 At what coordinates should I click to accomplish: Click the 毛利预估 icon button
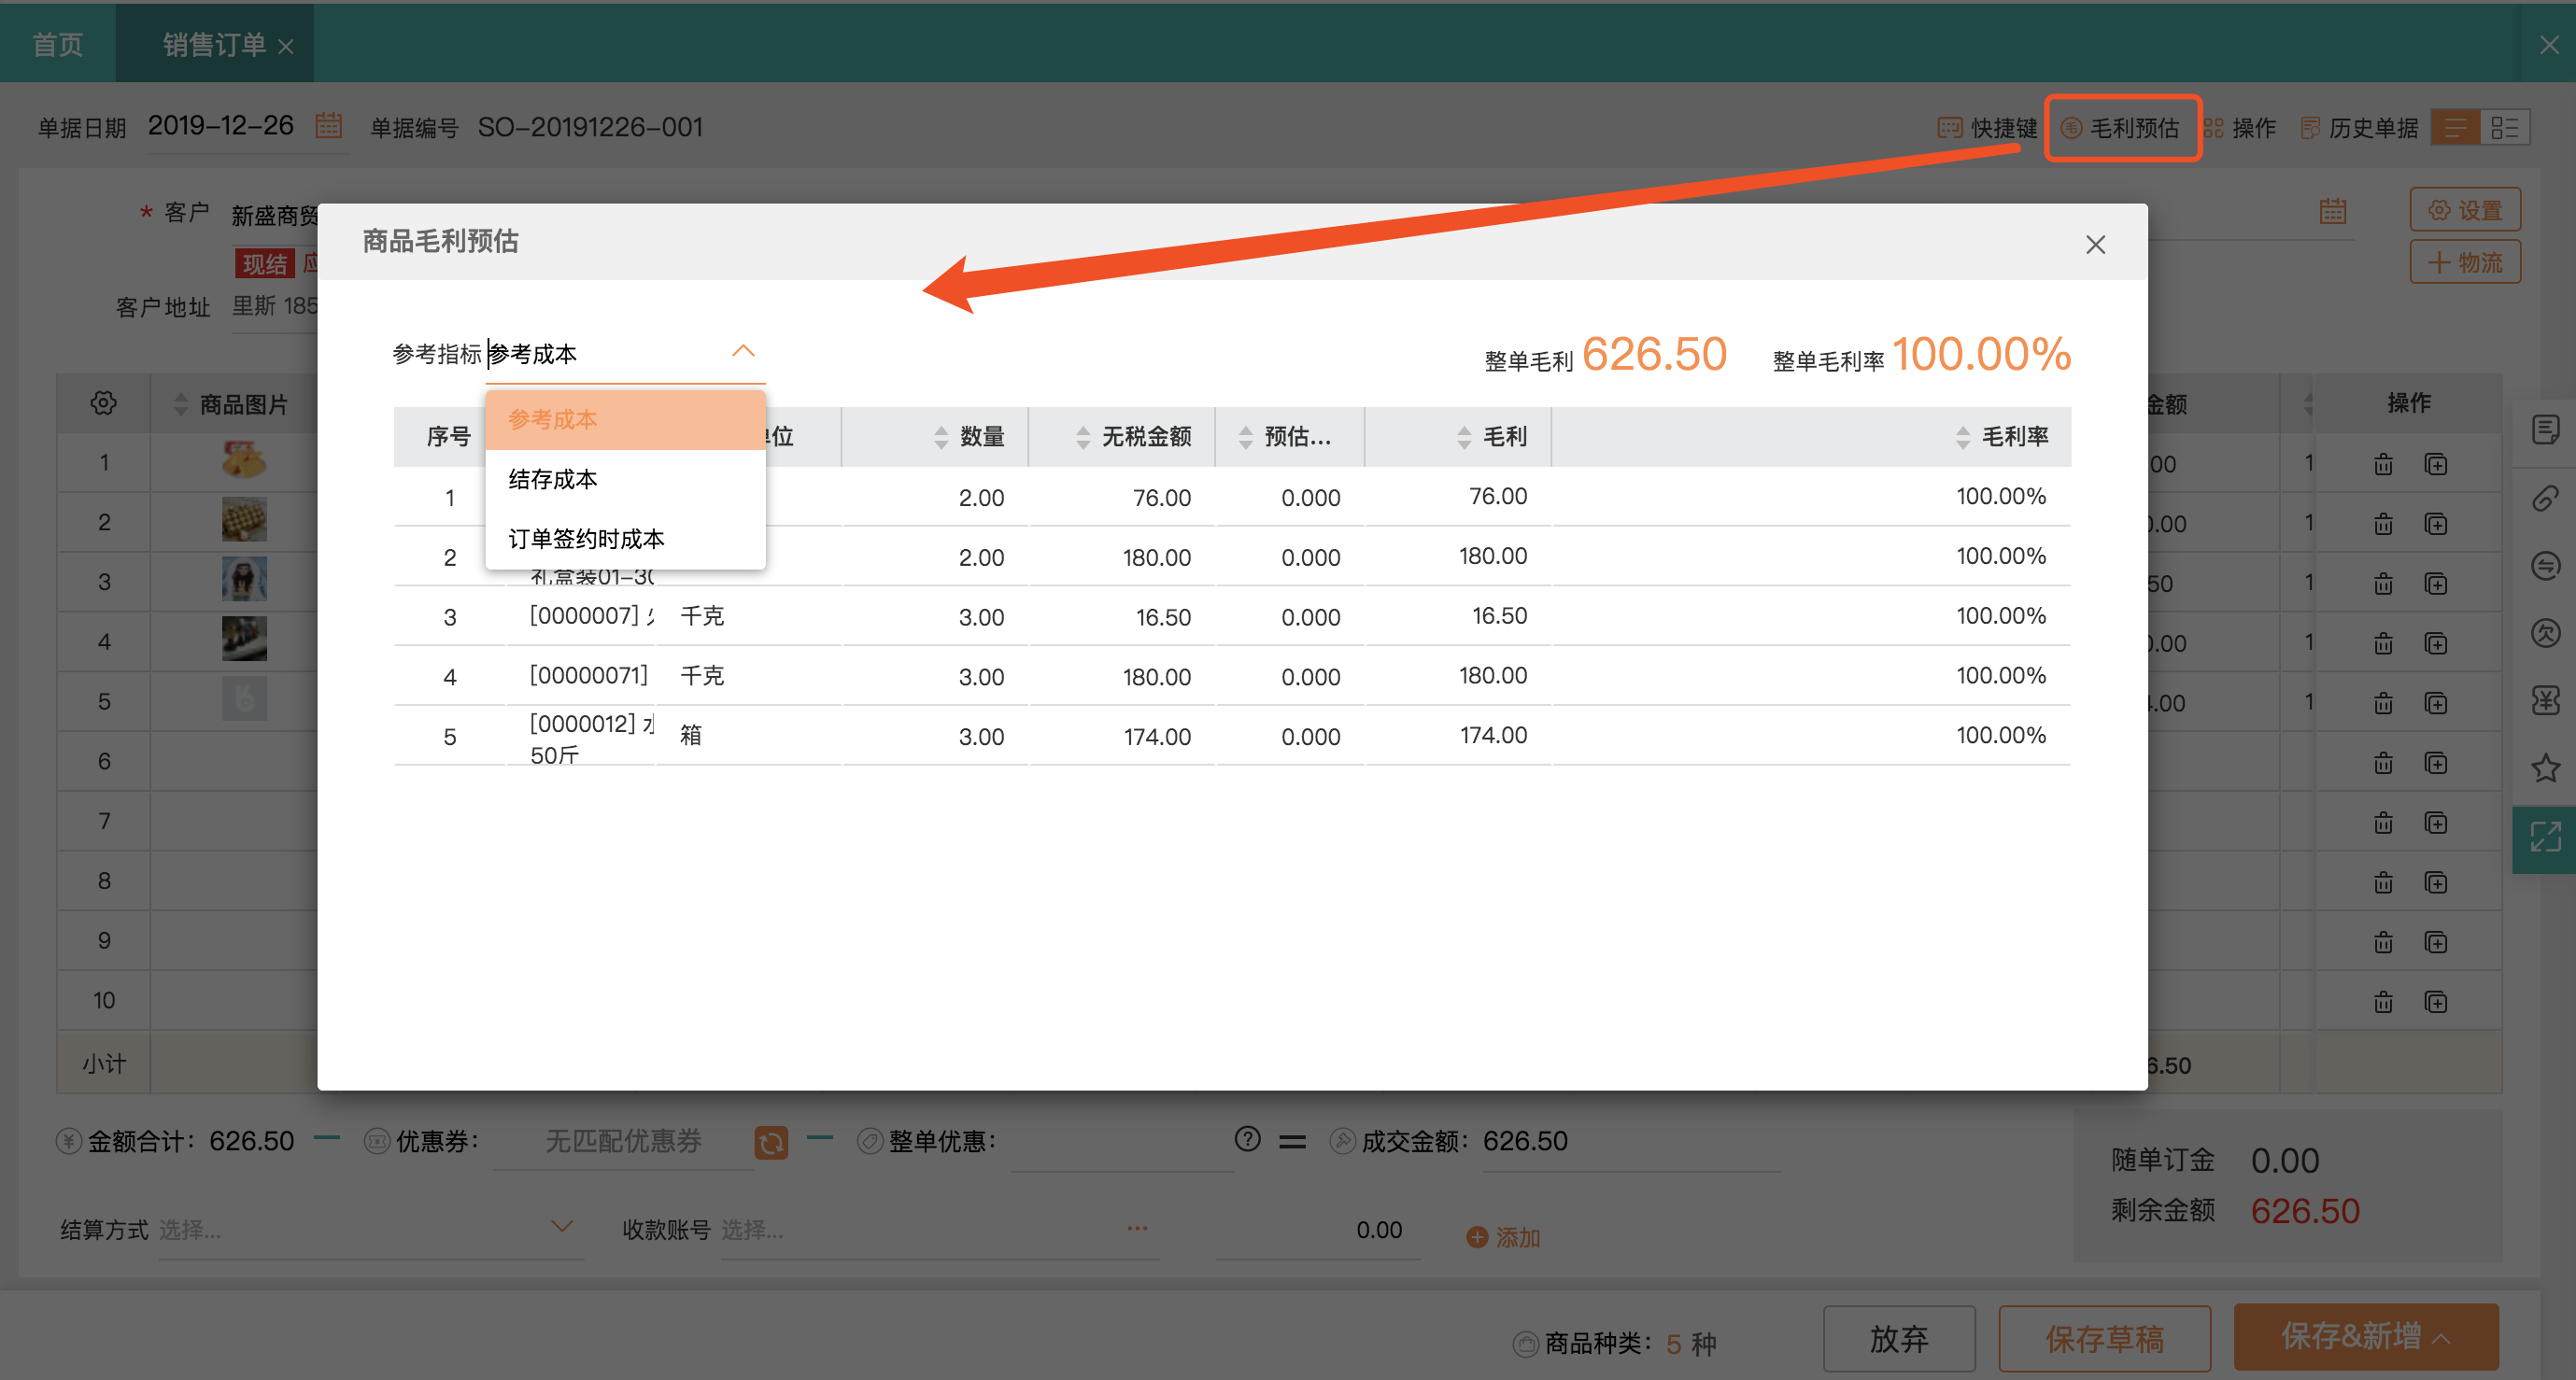[x=2126, y=128]
